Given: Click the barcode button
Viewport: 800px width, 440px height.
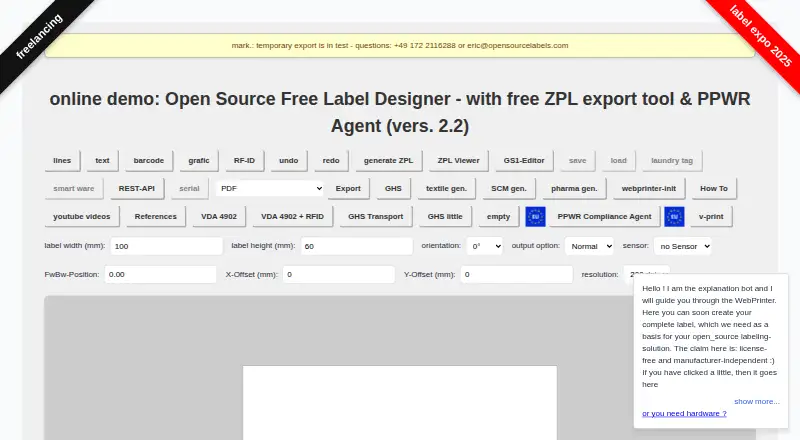Looking at the screenshot, I should click(x=148, y=160).
